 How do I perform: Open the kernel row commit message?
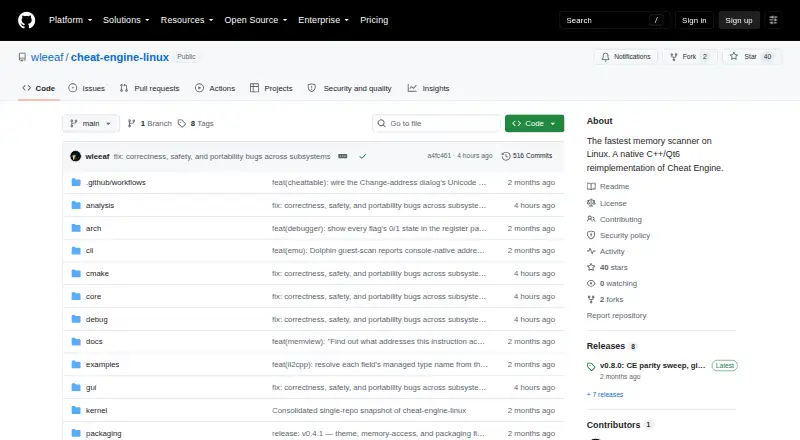point(369,410)
